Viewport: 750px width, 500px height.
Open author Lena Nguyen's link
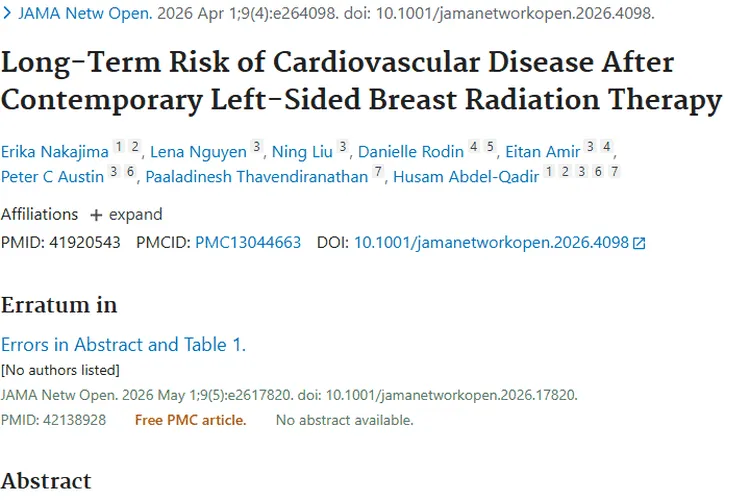199,152
